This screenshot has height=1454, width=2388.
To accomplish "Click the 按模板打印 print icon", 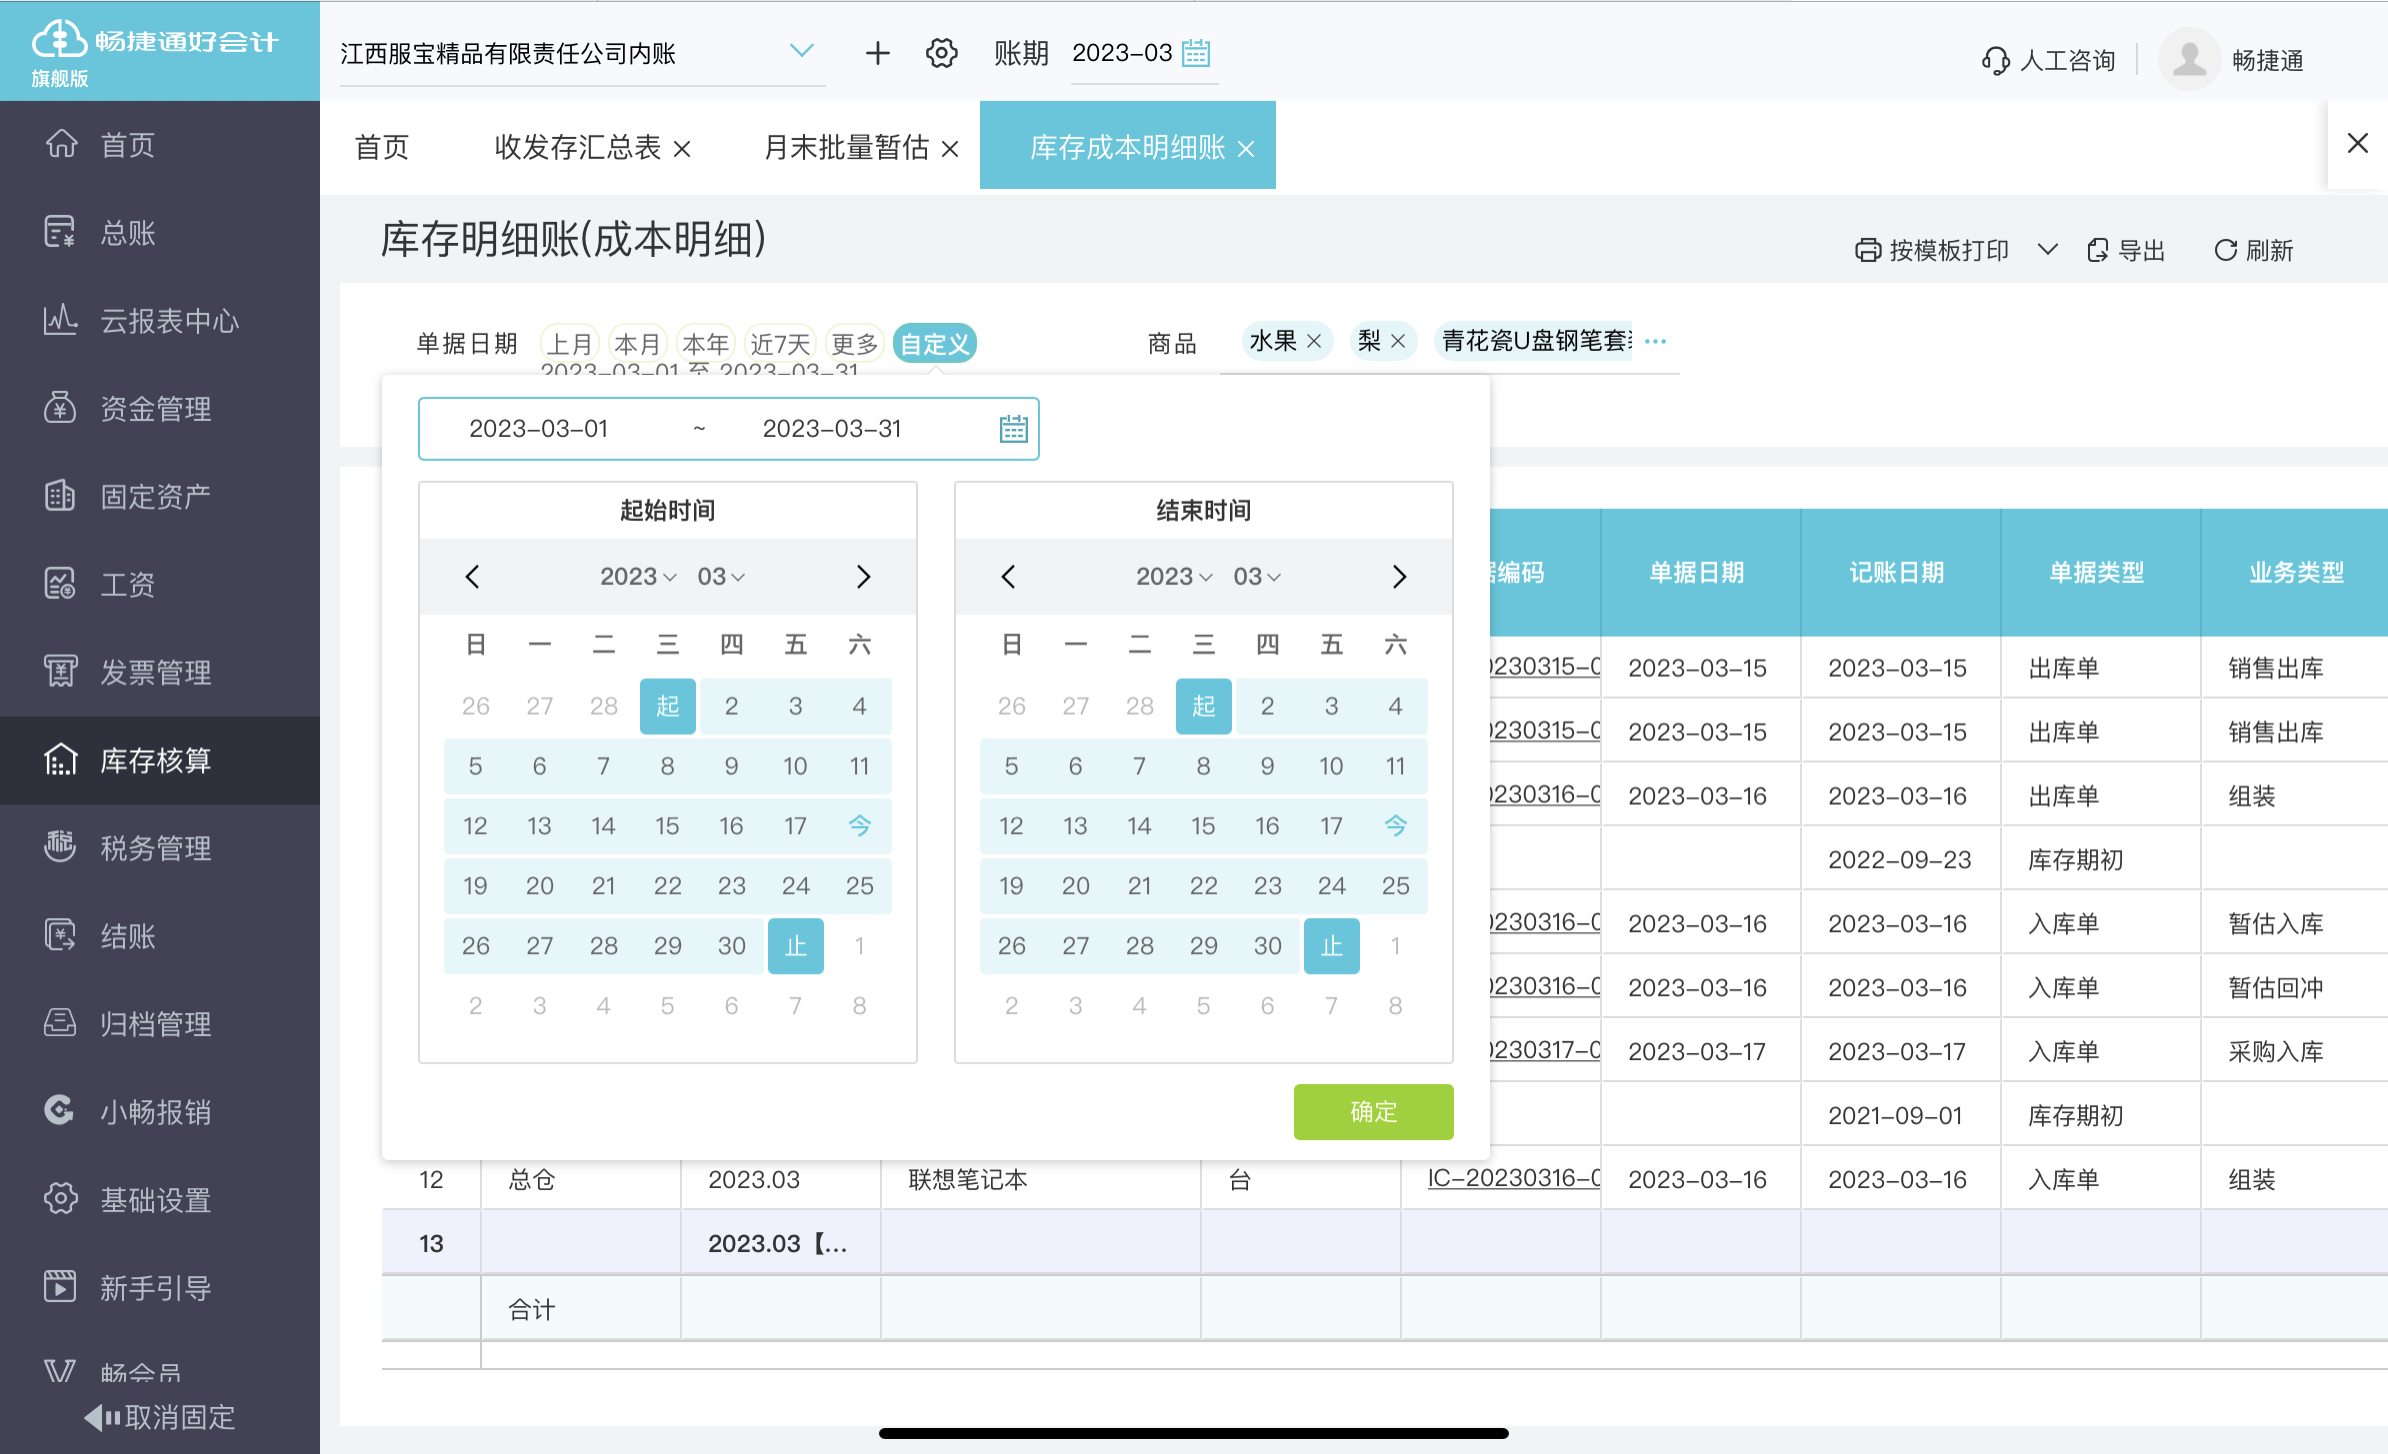I will point(1864,253).
